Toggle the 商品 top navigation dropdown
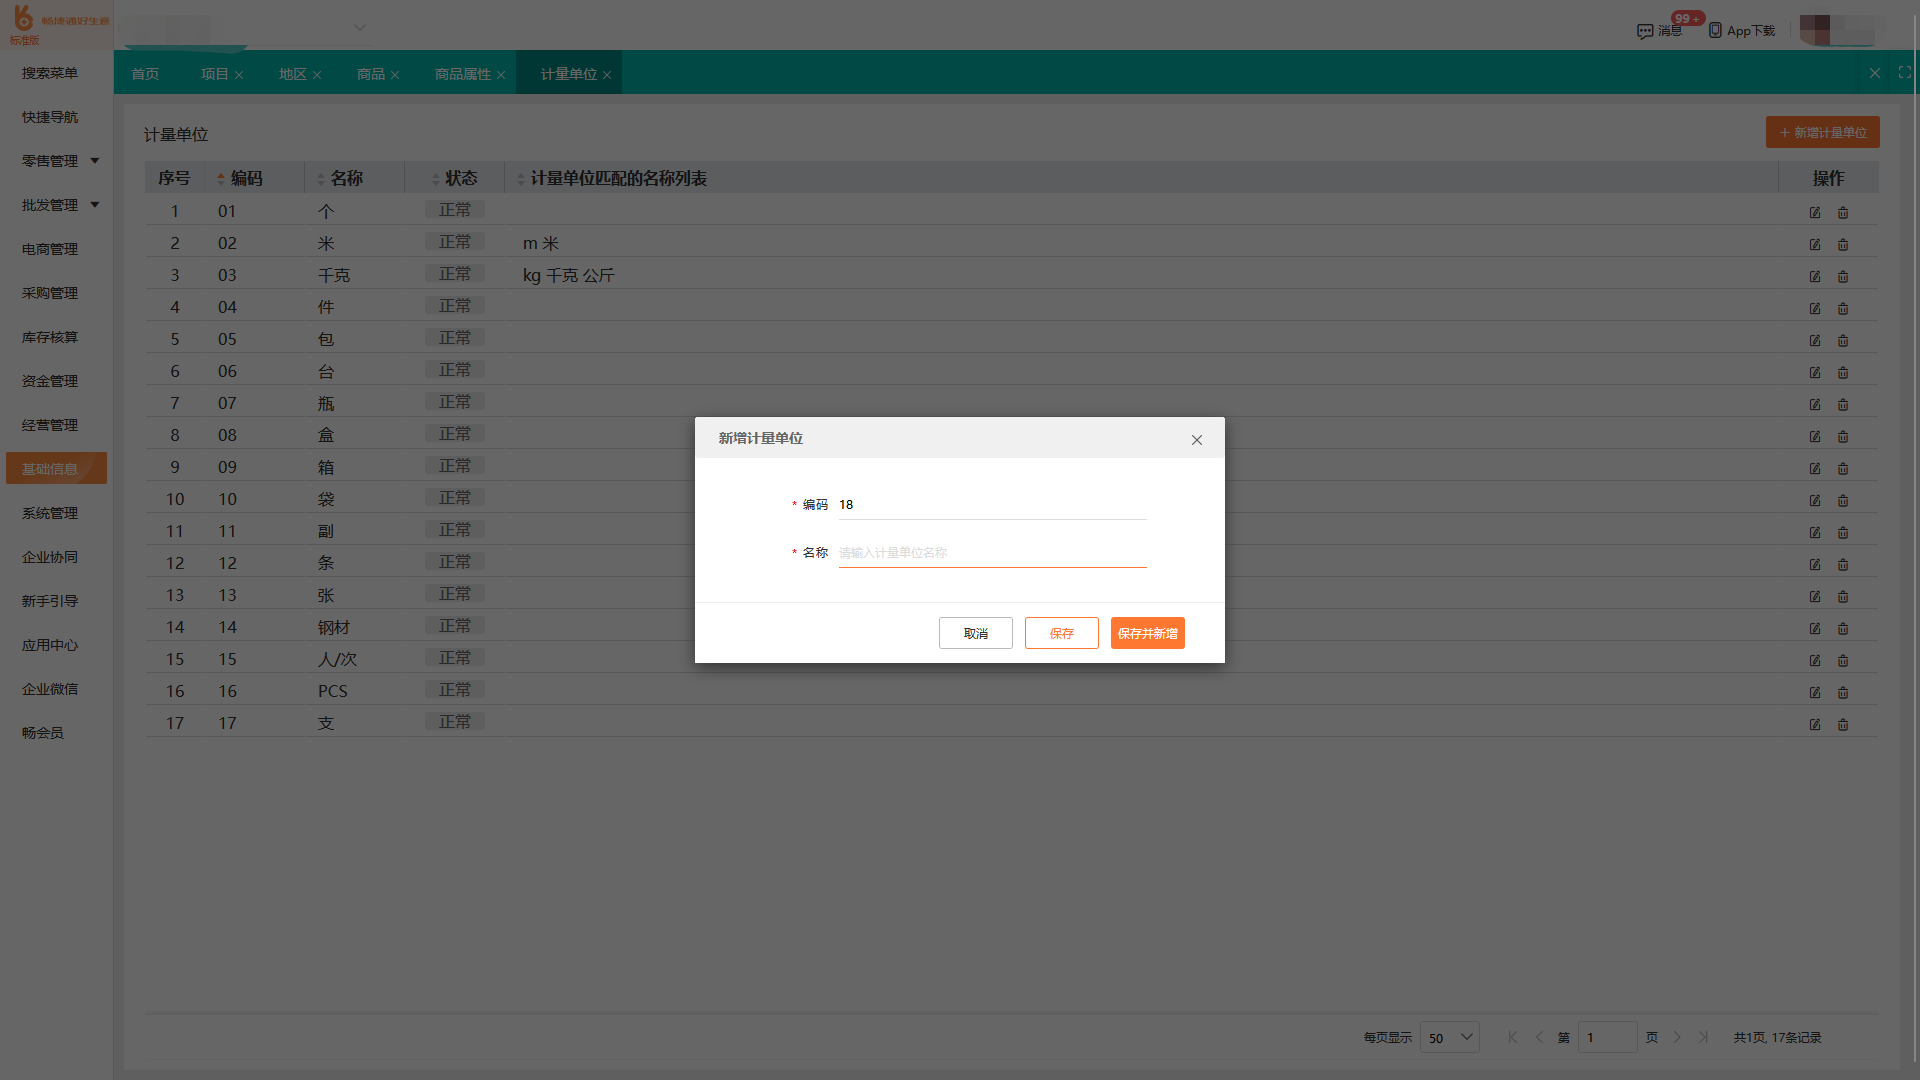1920x1080 pixels. coord(373,73)
